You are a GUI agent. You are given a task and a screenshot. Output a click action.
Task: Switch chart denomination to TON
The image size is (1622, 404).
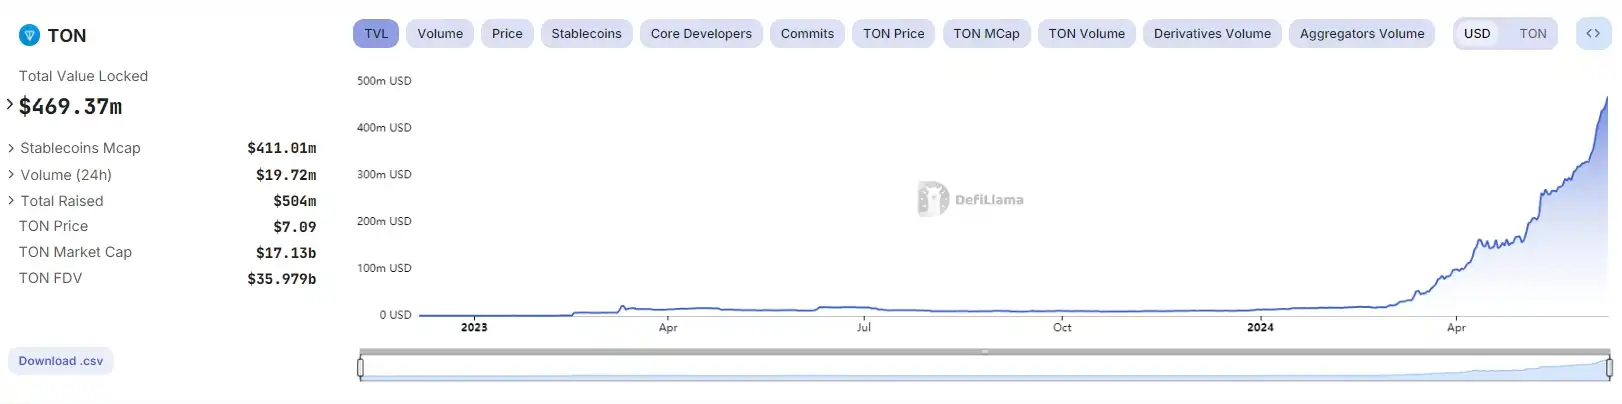pos(1532,33)
